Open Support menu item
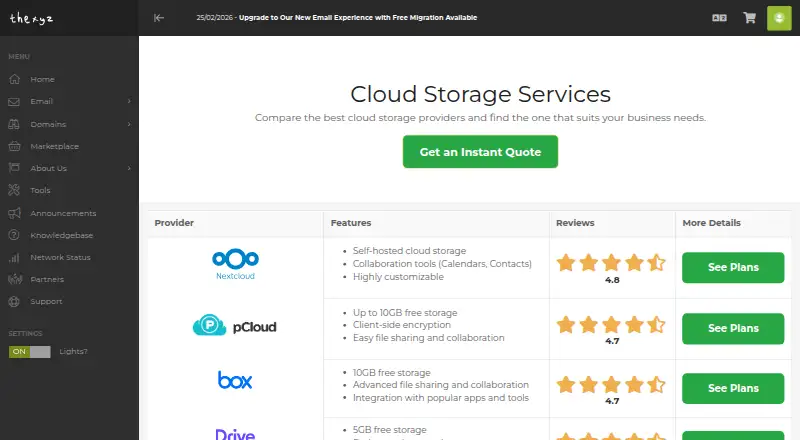The height and width of the screenshot is (440, 800). (46, 301)
